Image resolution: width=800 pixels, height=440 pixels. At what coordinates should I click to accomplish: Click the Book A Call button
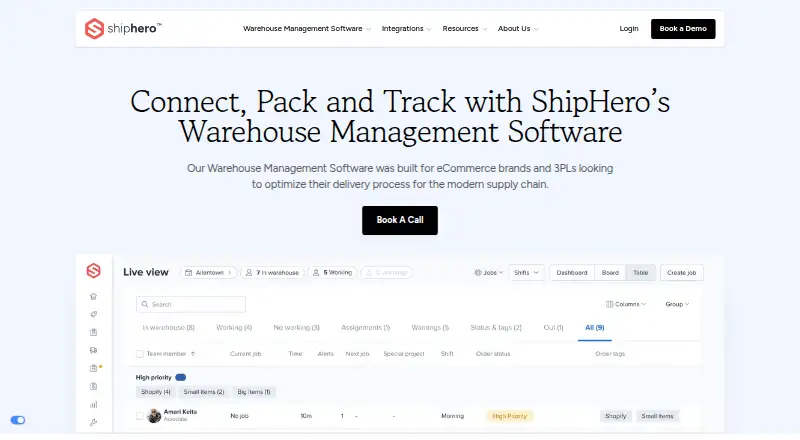(400, 221)
